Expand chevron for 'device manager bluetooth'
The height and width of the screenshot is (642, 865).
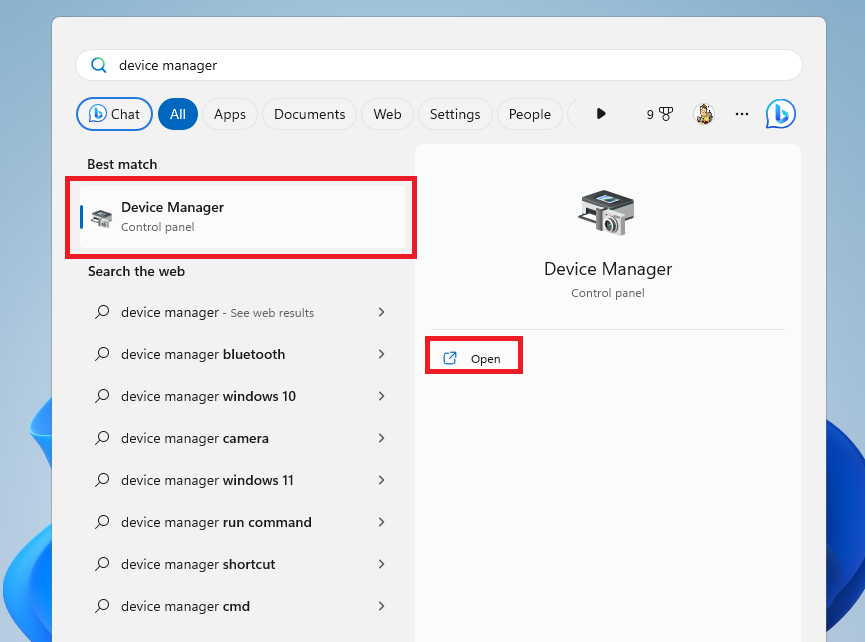(x=381, y=354)
